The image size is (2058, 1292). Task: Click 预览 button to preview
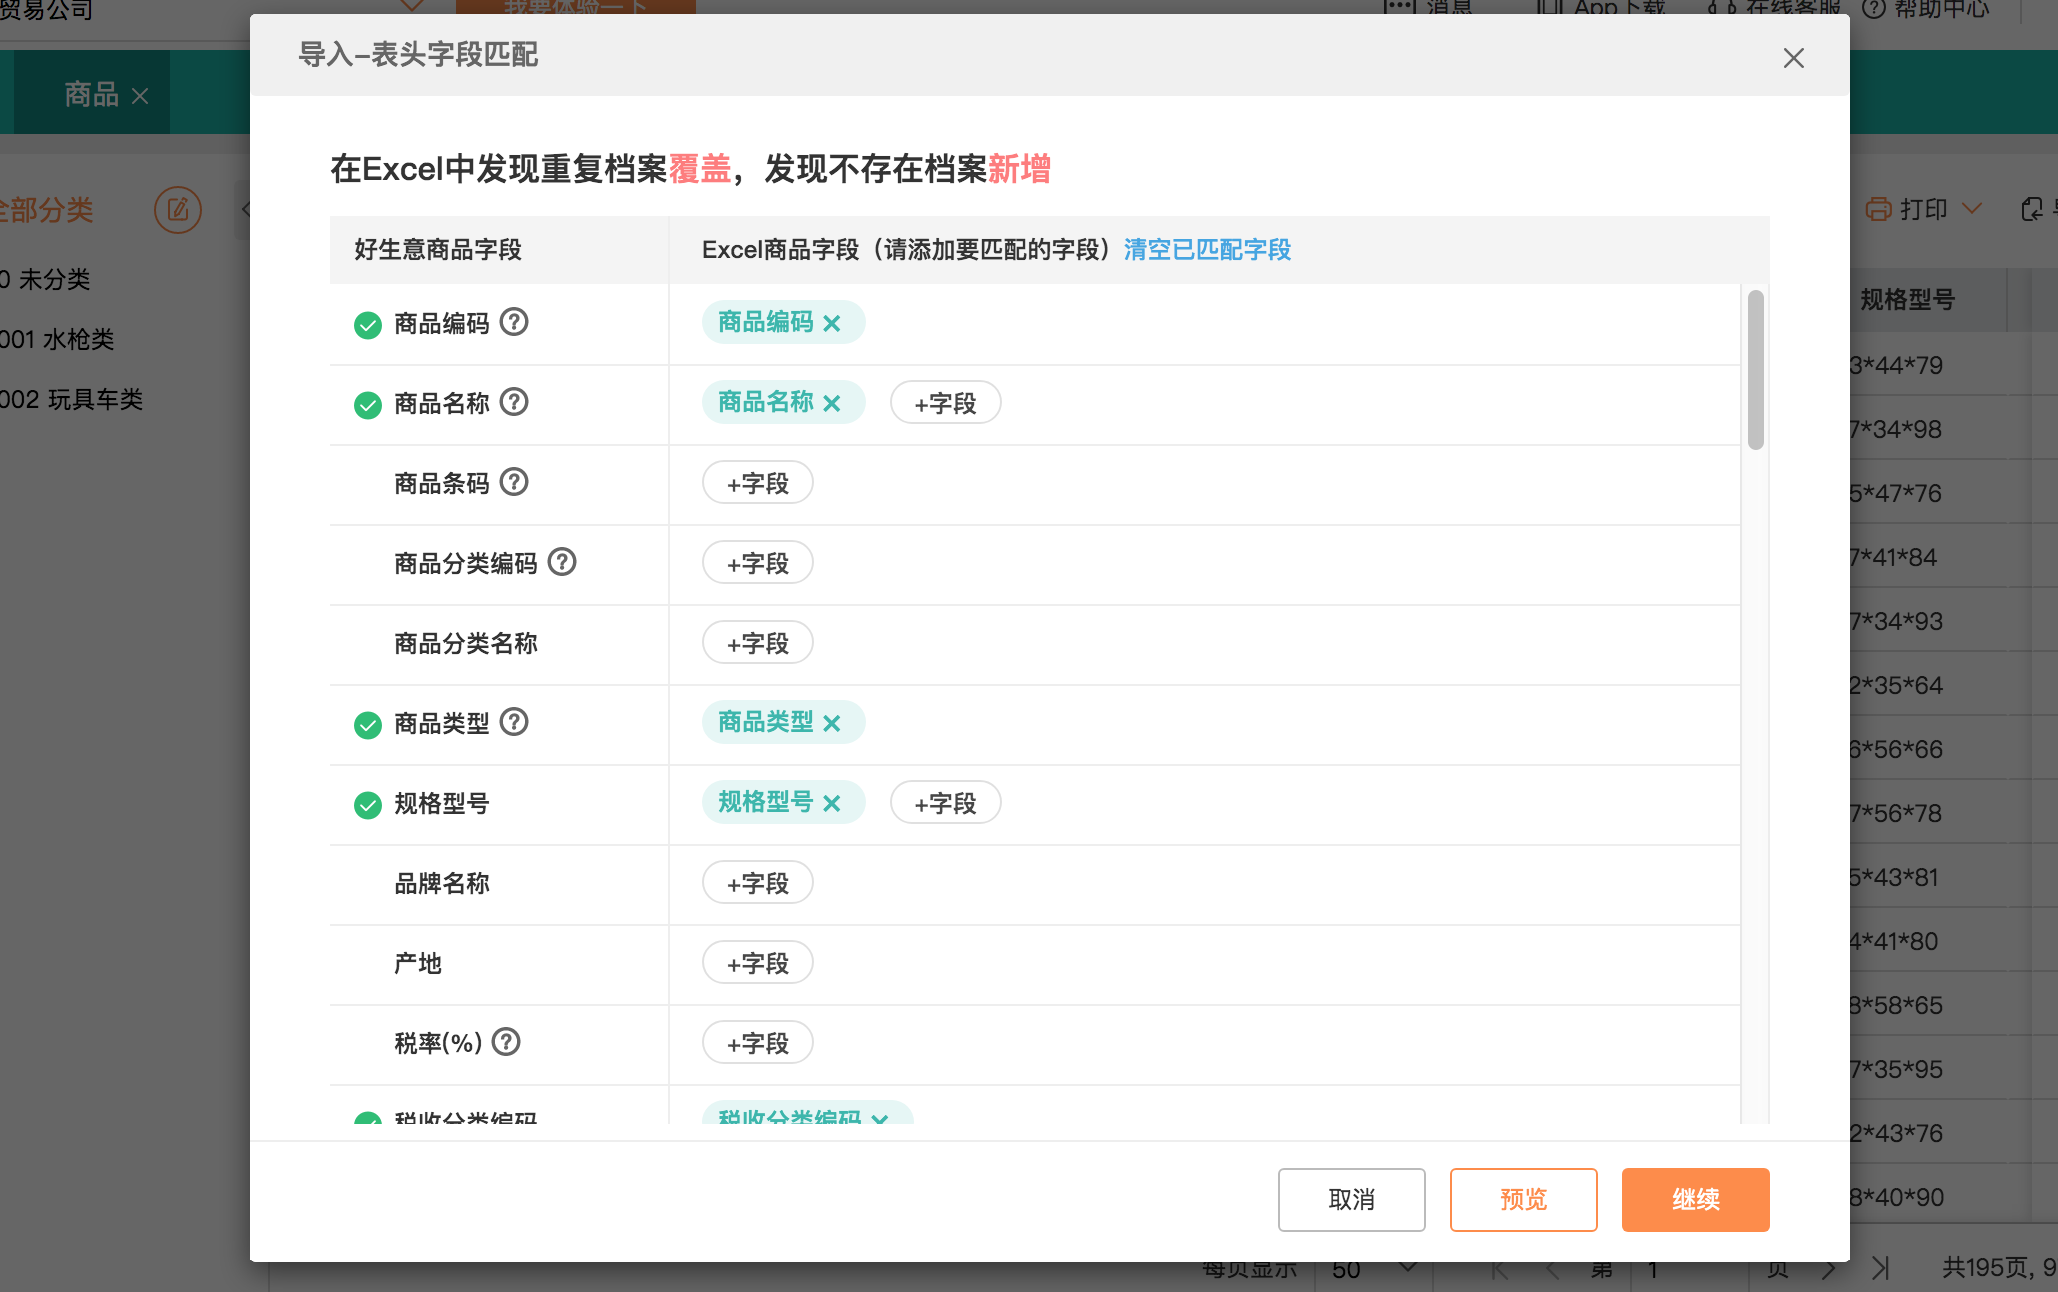[x=1524, y=1200]
